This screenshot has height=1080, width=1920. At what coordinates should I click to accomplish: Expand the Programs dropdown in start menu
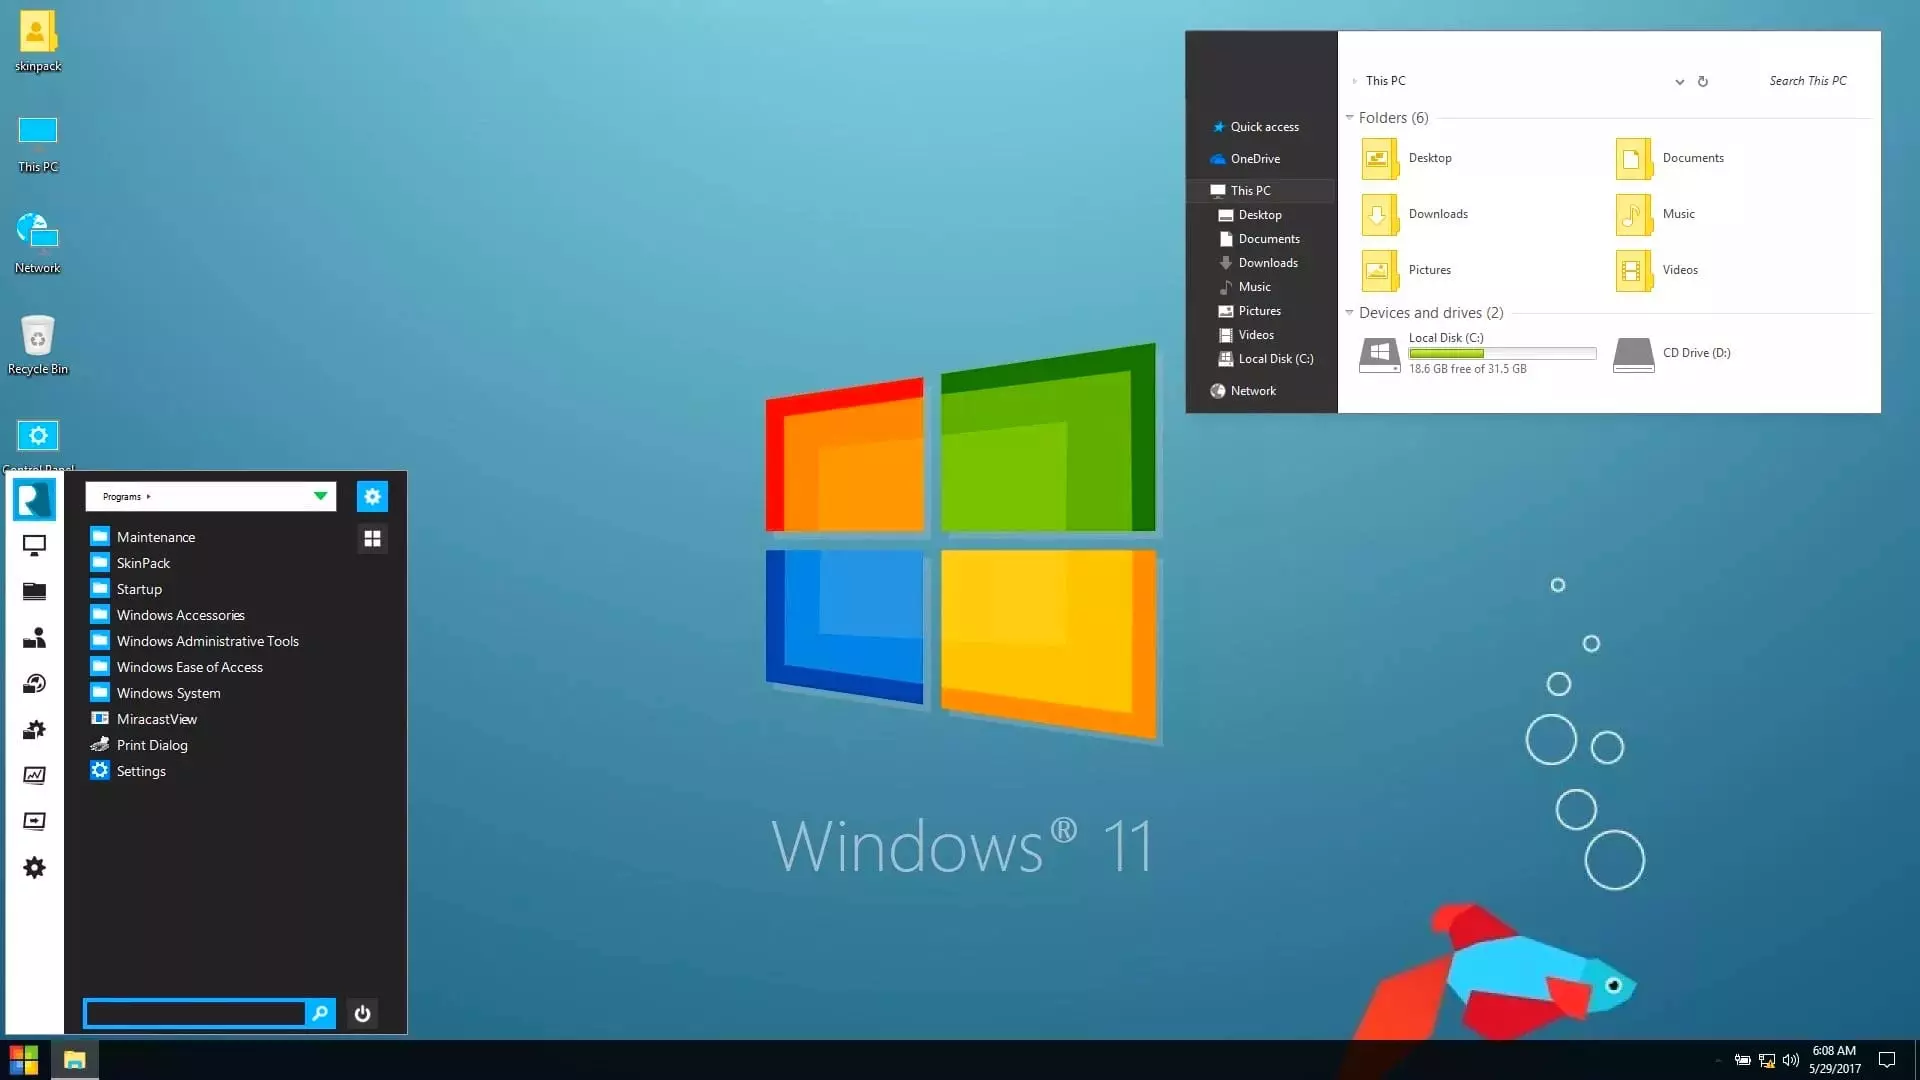[320, 496]
